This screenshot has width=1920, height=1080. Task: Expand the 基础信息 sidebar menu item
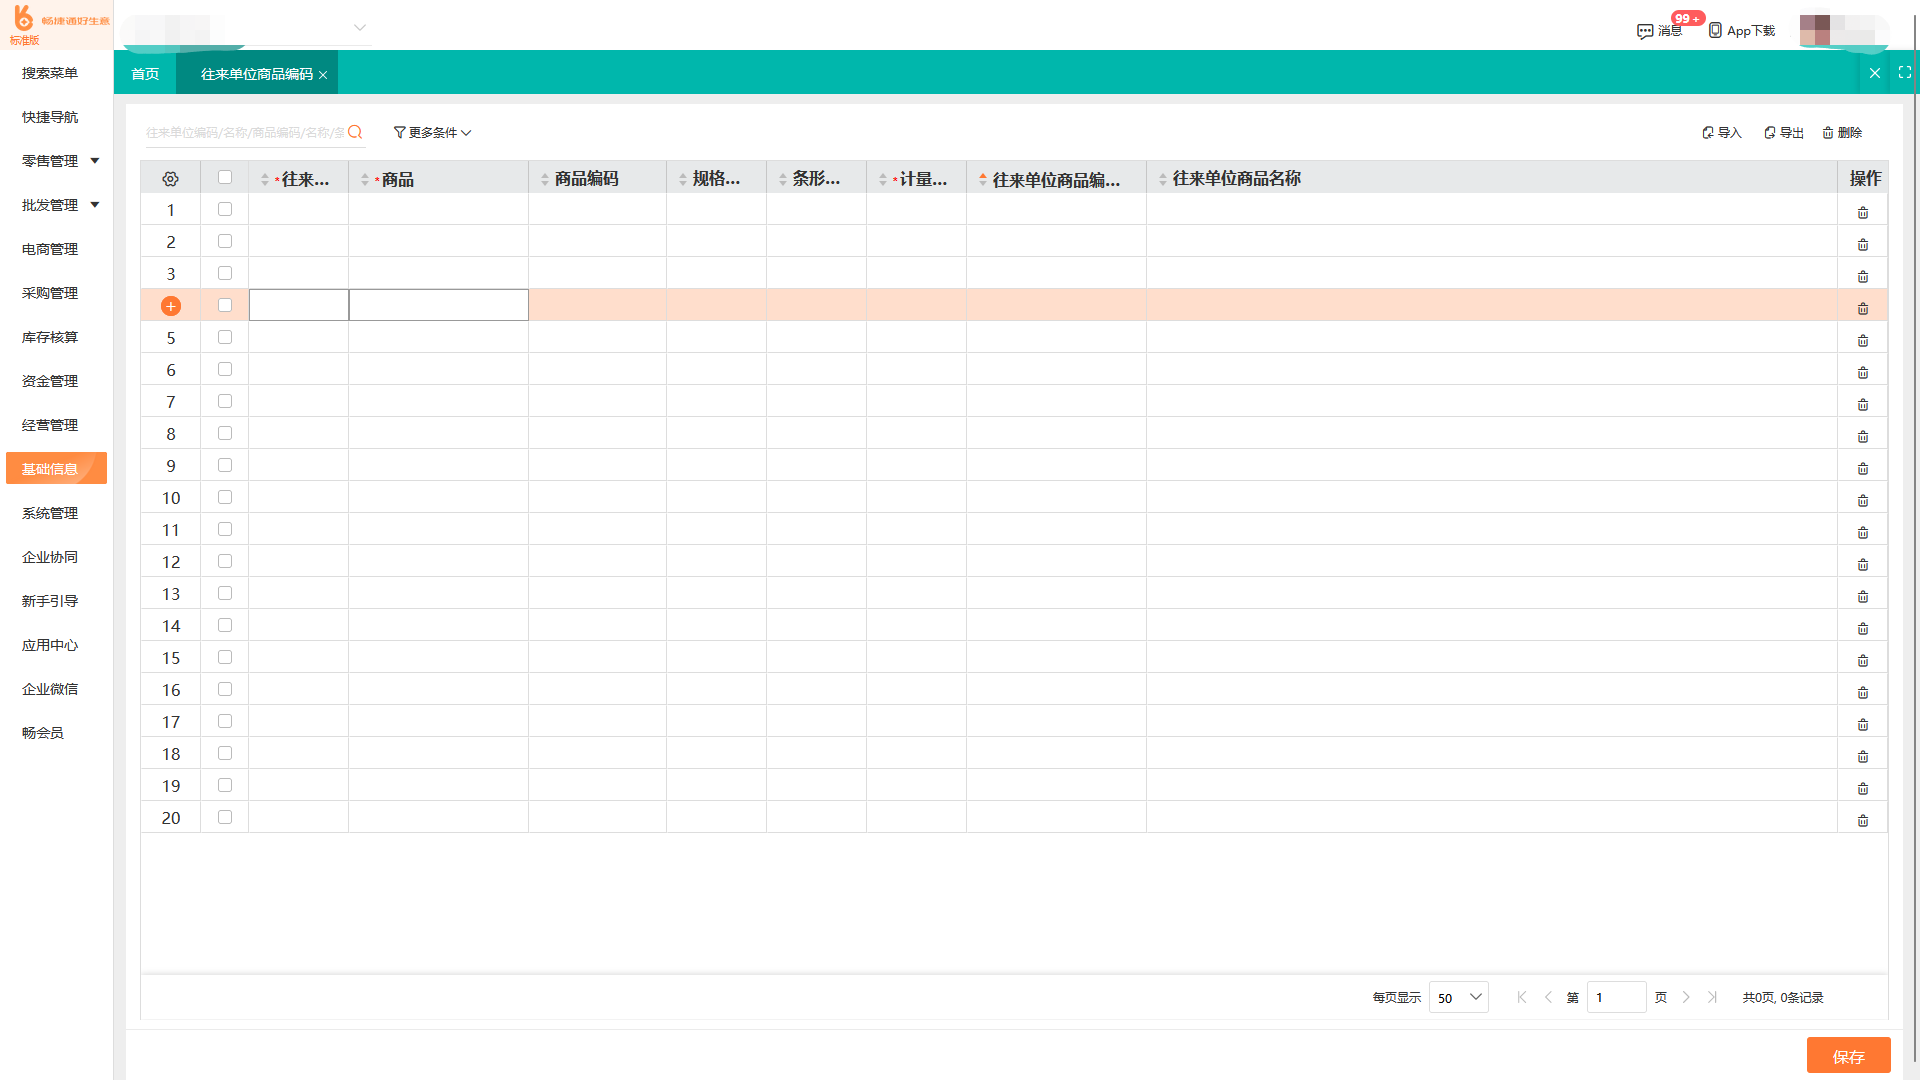(54, 468)
